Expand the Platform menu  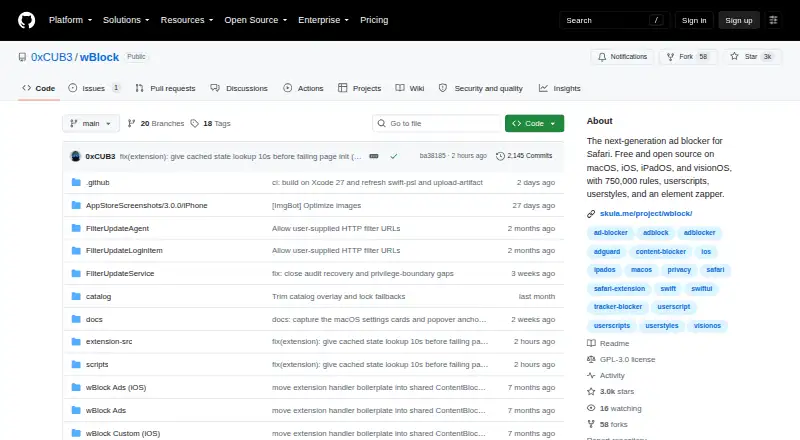pos(70,20)
